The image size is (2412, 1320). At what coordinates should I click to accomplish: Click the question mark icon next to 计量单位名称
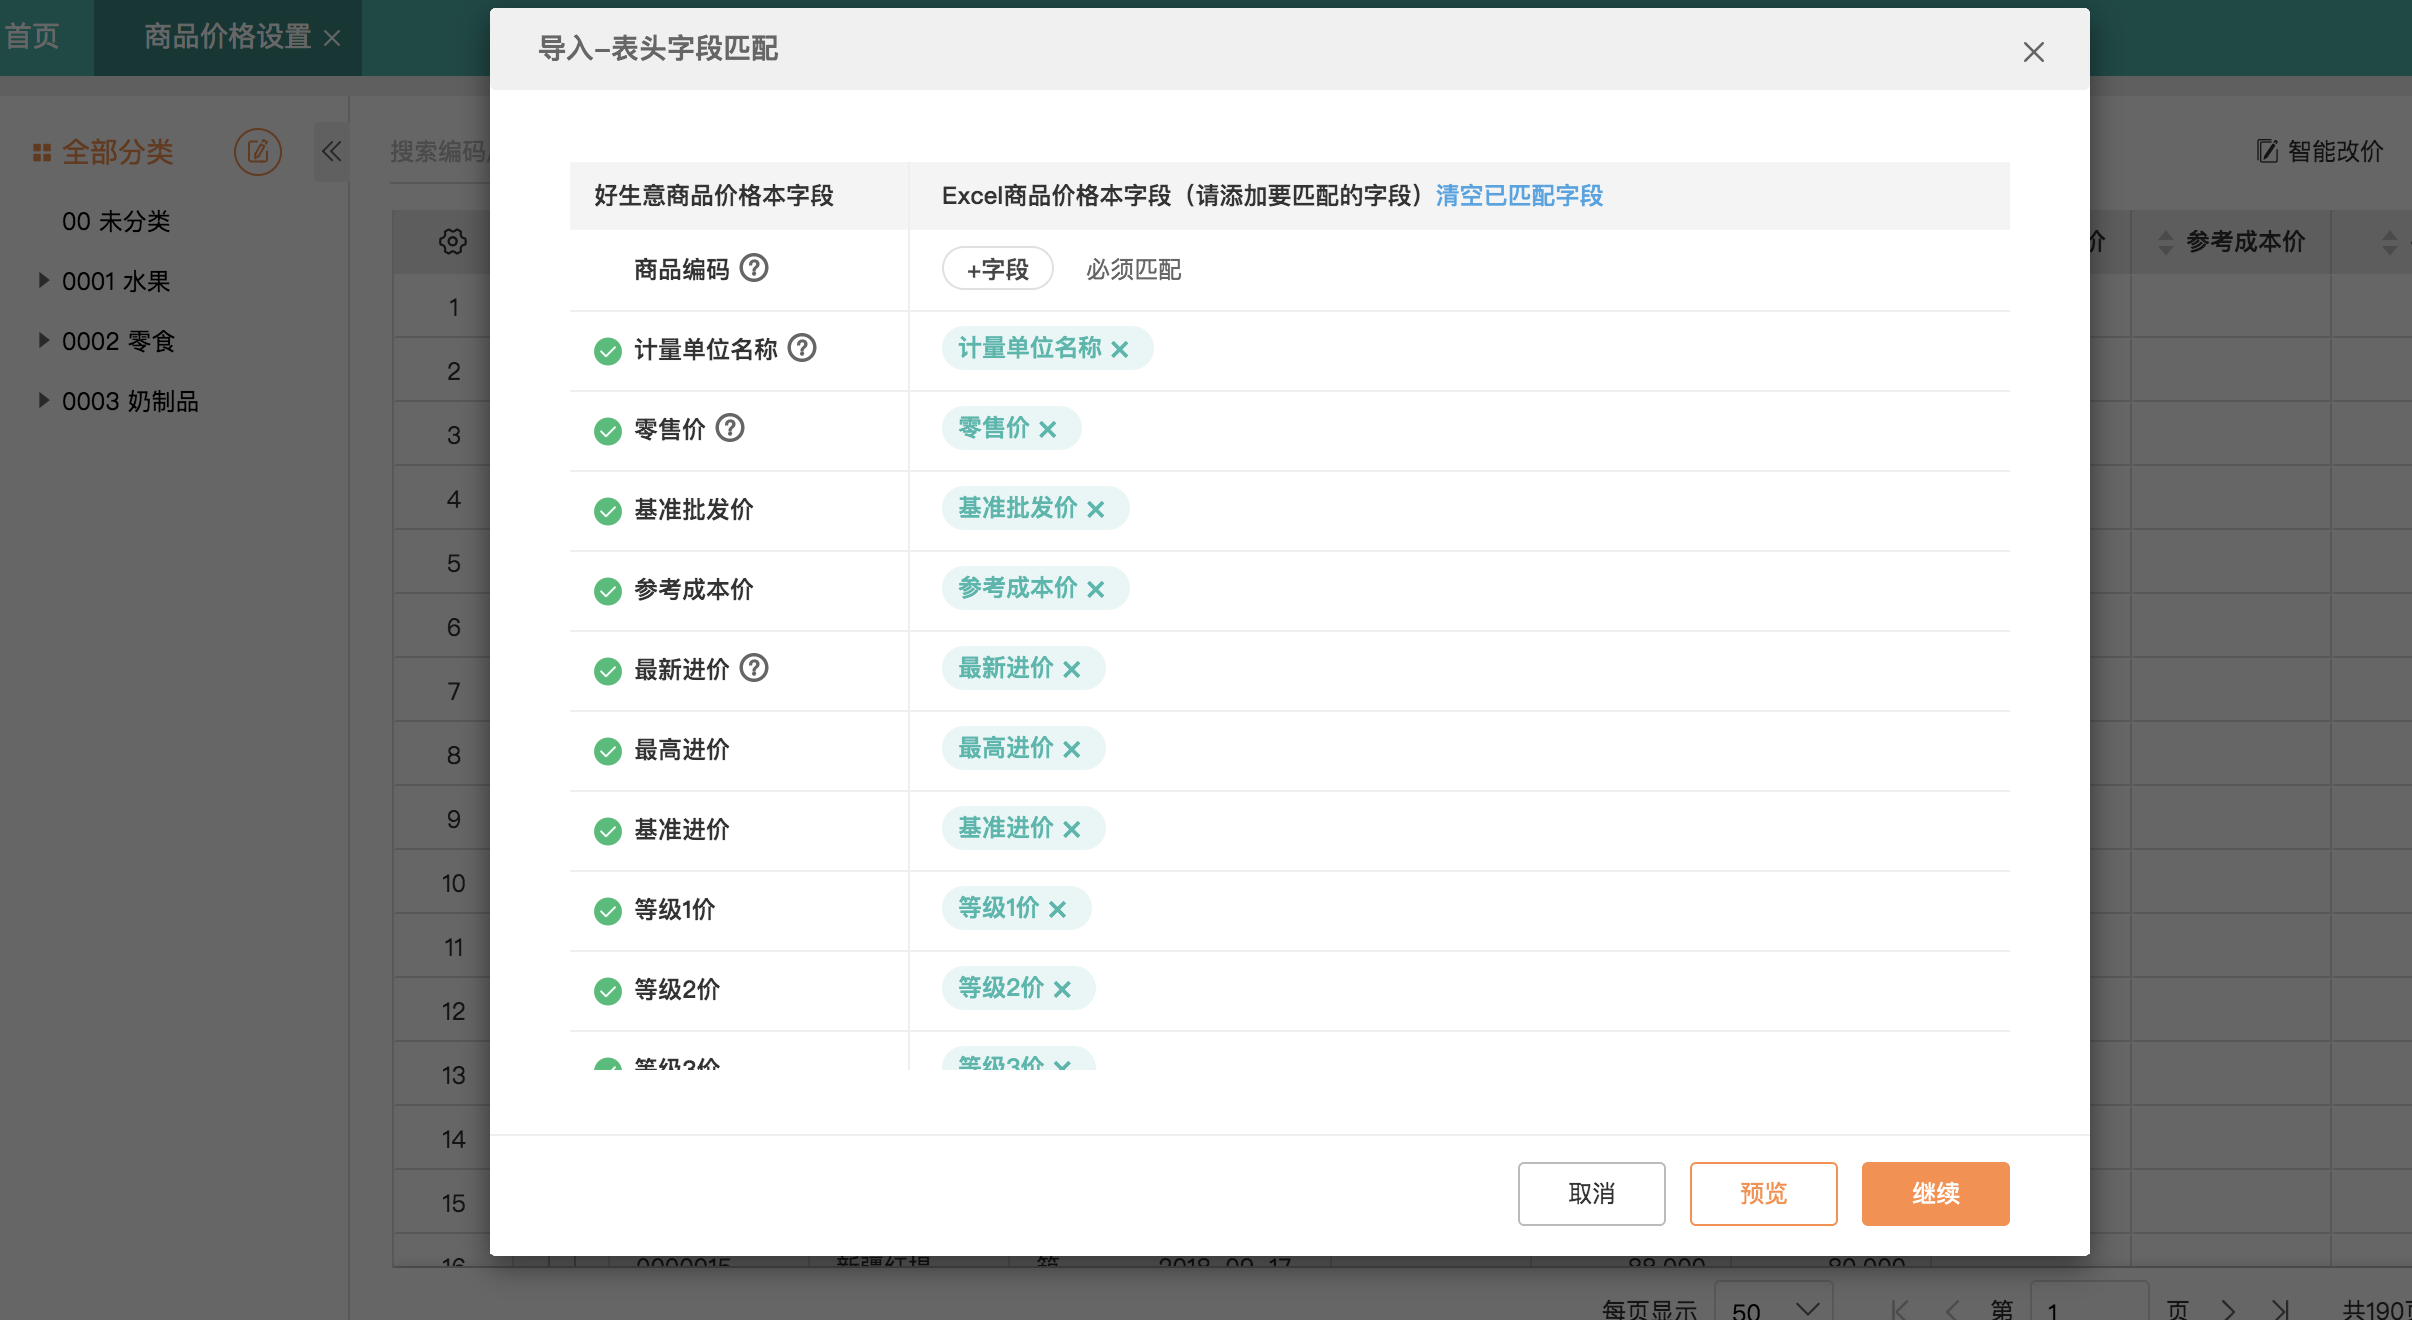pos(803,348)
